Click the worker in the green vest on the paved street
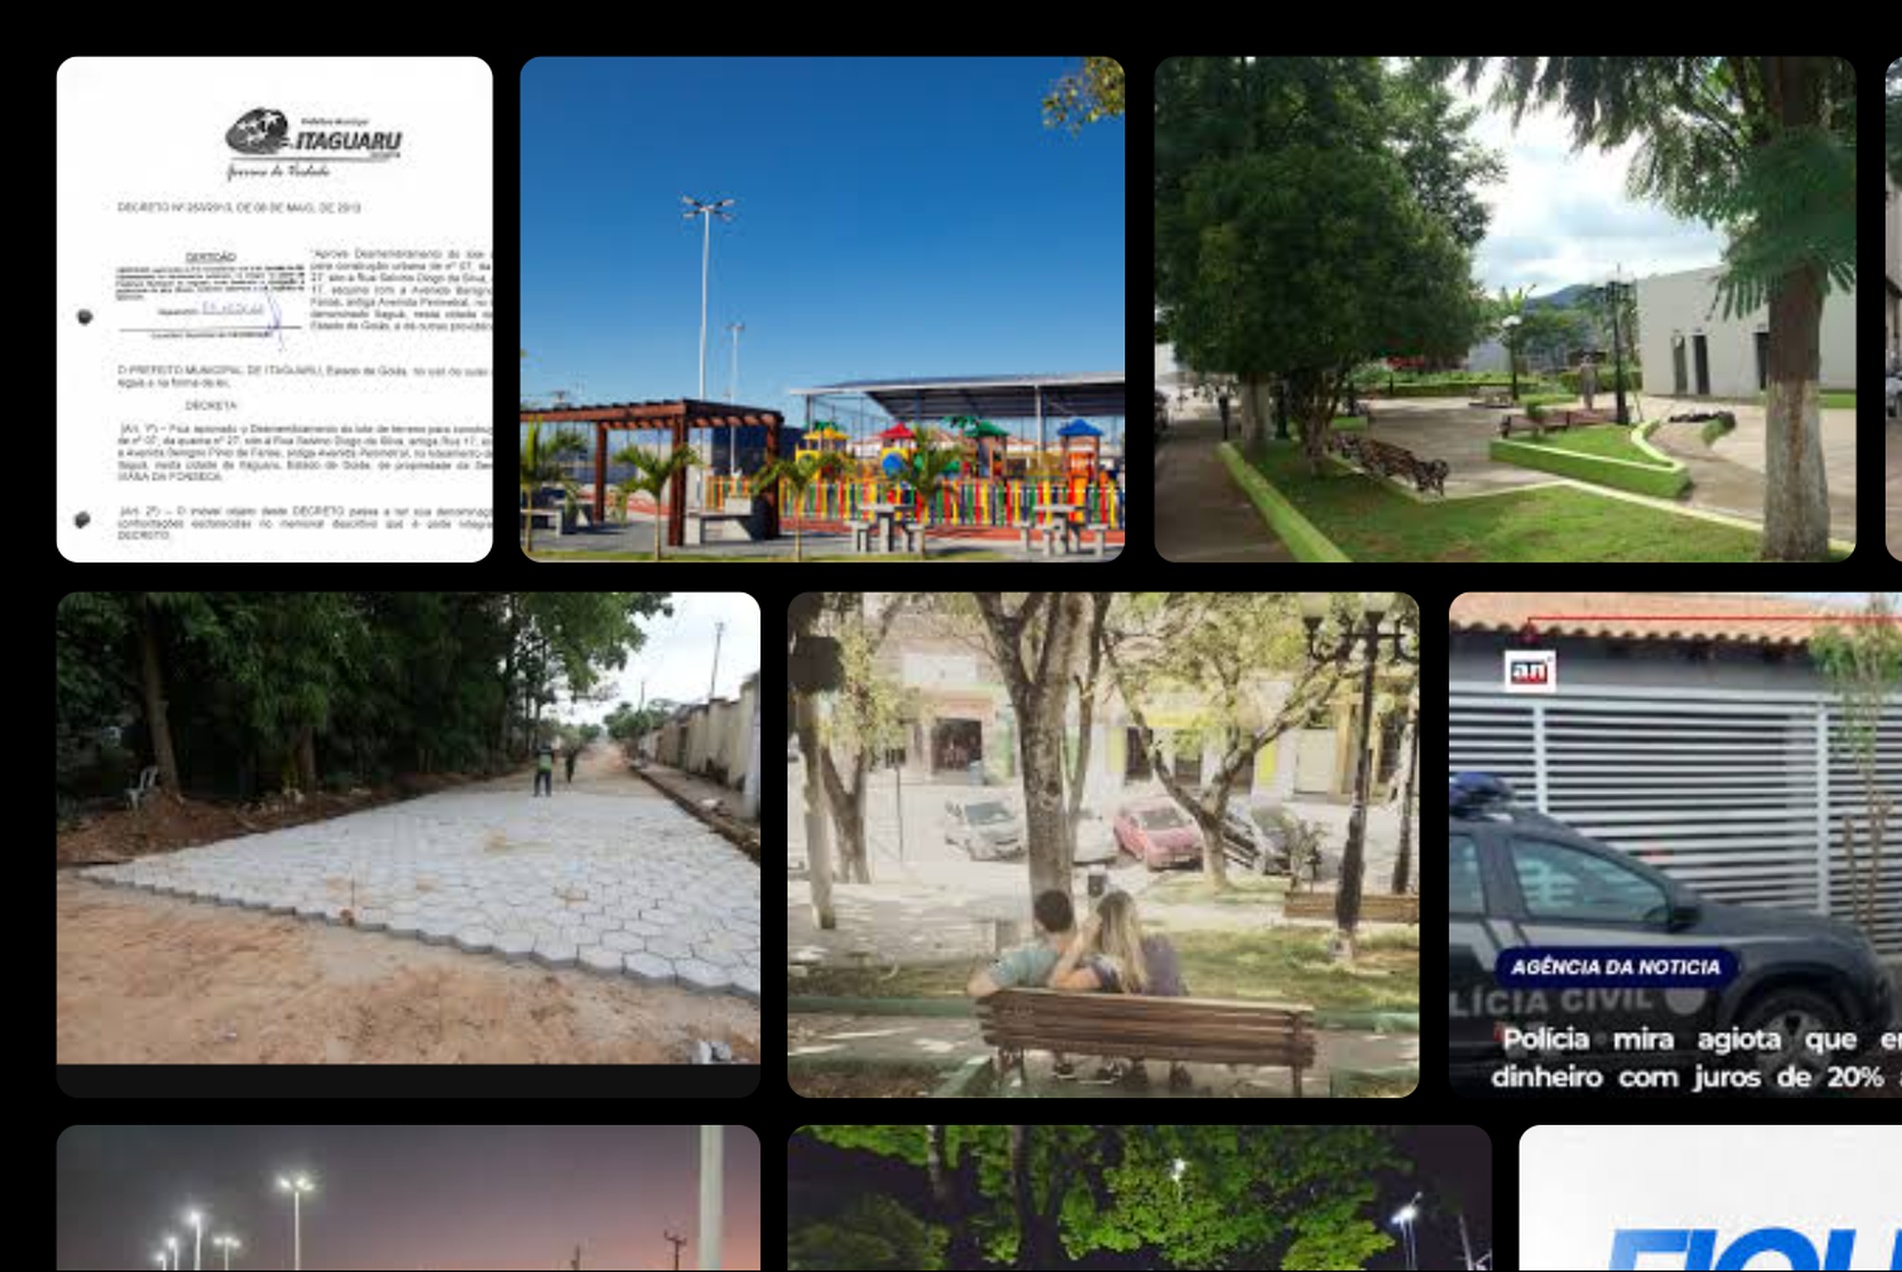Screen dimensions: 1902x1272 [543, 770]
